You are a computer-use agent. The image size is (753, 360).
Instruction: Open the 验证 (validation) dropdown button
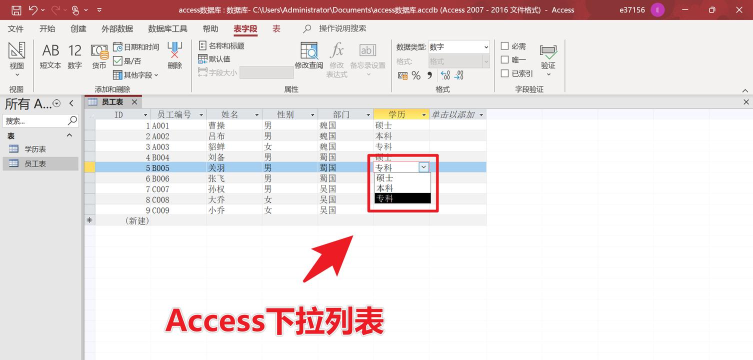coord(548,60)
